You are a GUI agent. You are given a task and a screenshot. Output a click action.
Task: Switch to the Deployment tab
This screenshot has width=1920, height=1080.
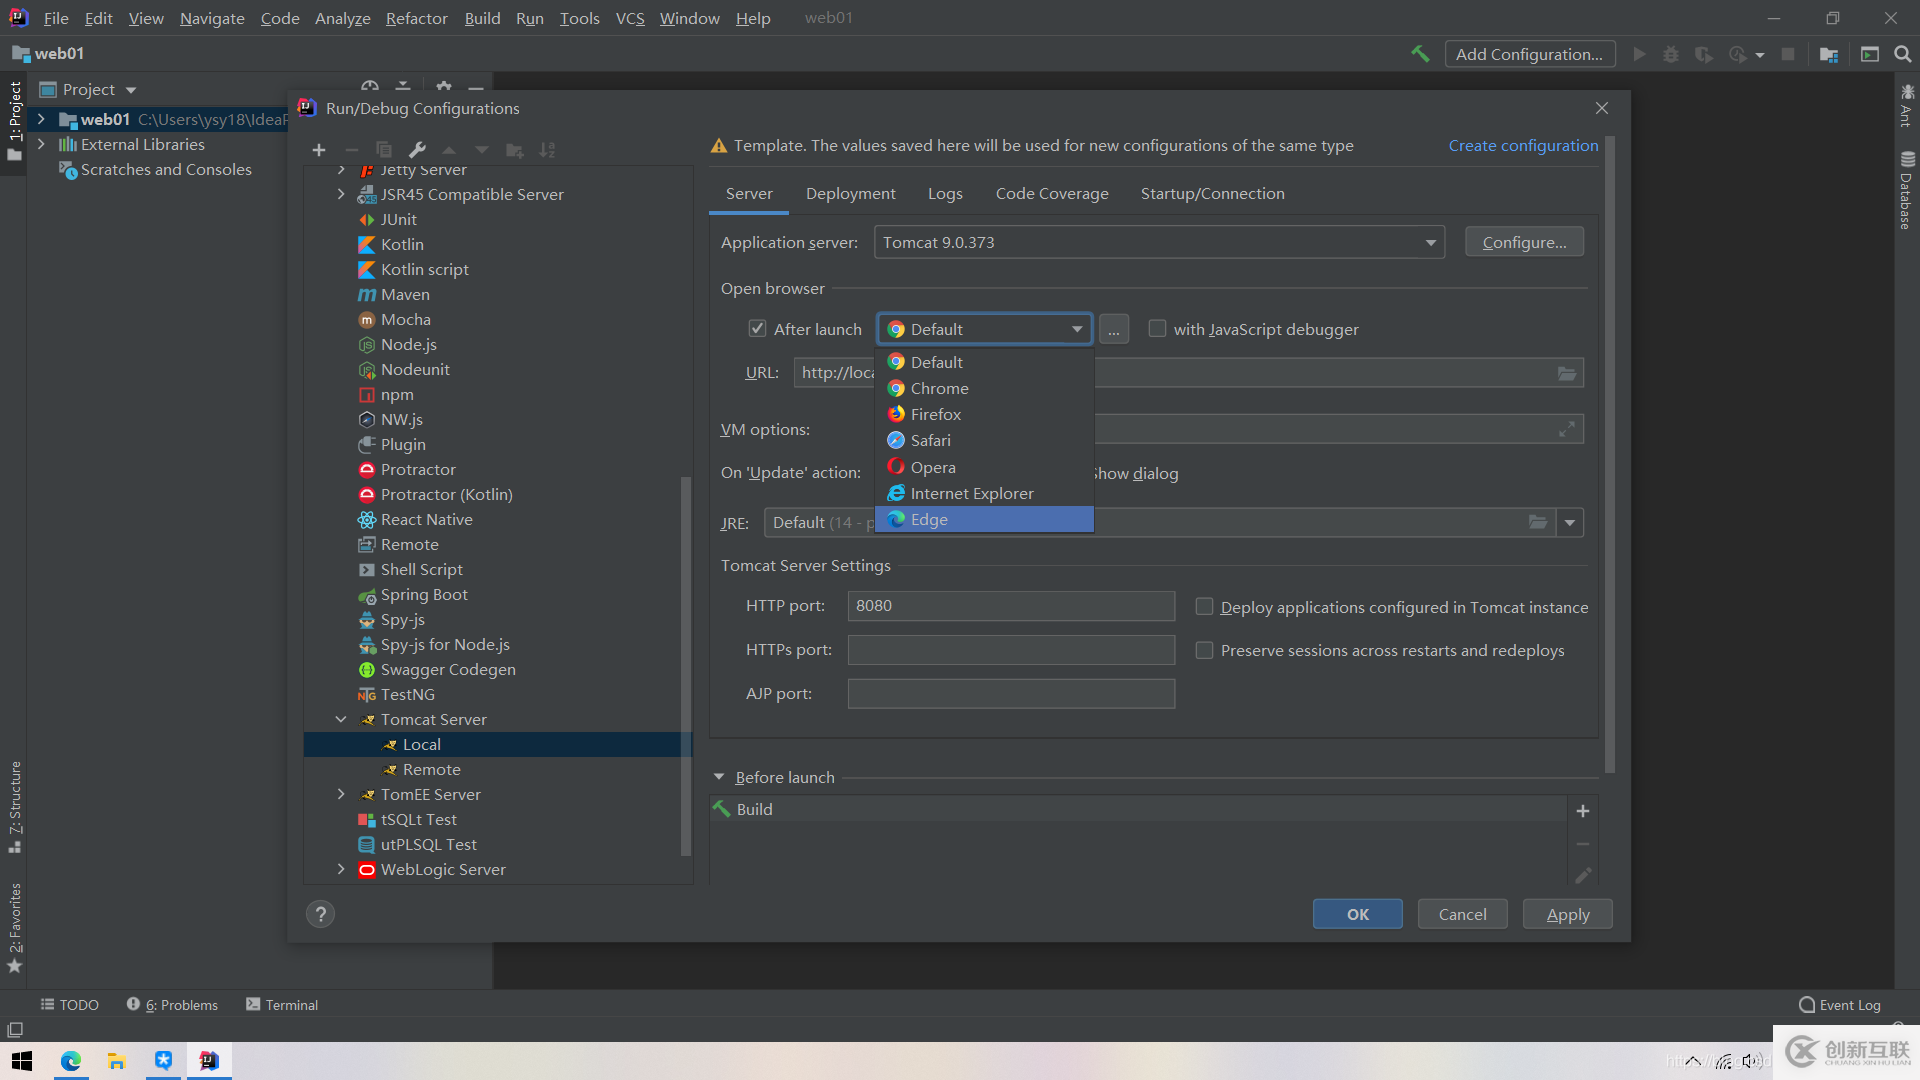coord(851,193)
